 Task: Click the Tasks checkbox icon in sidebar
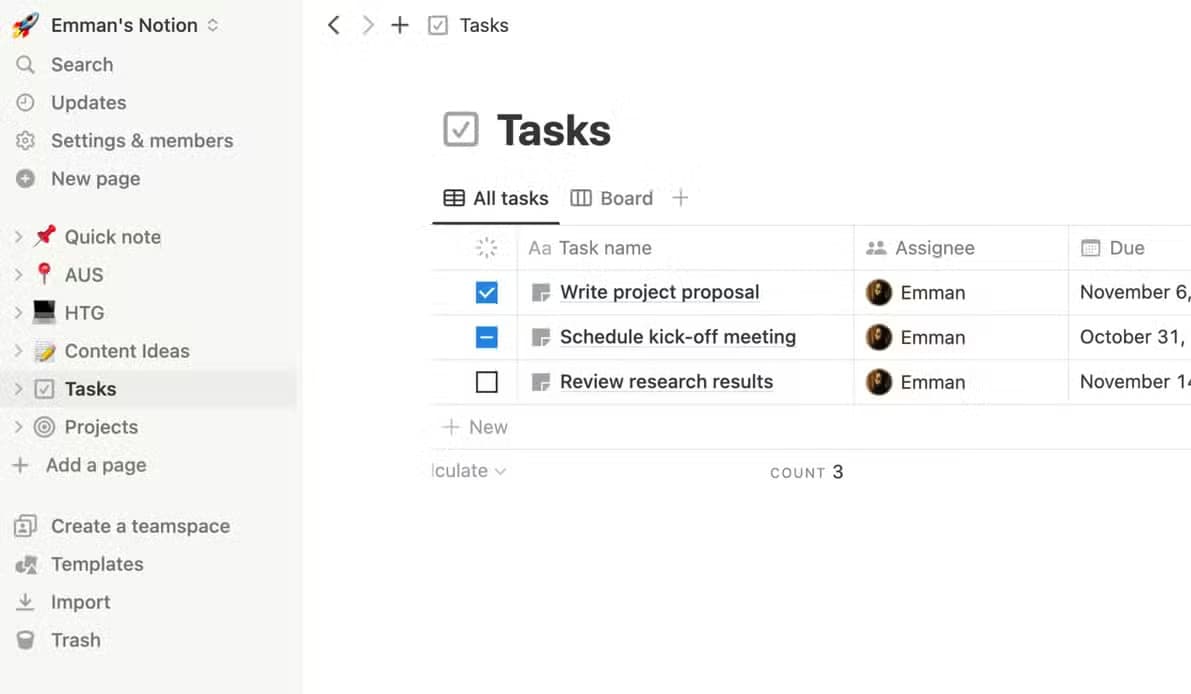[x=44, y=389]
